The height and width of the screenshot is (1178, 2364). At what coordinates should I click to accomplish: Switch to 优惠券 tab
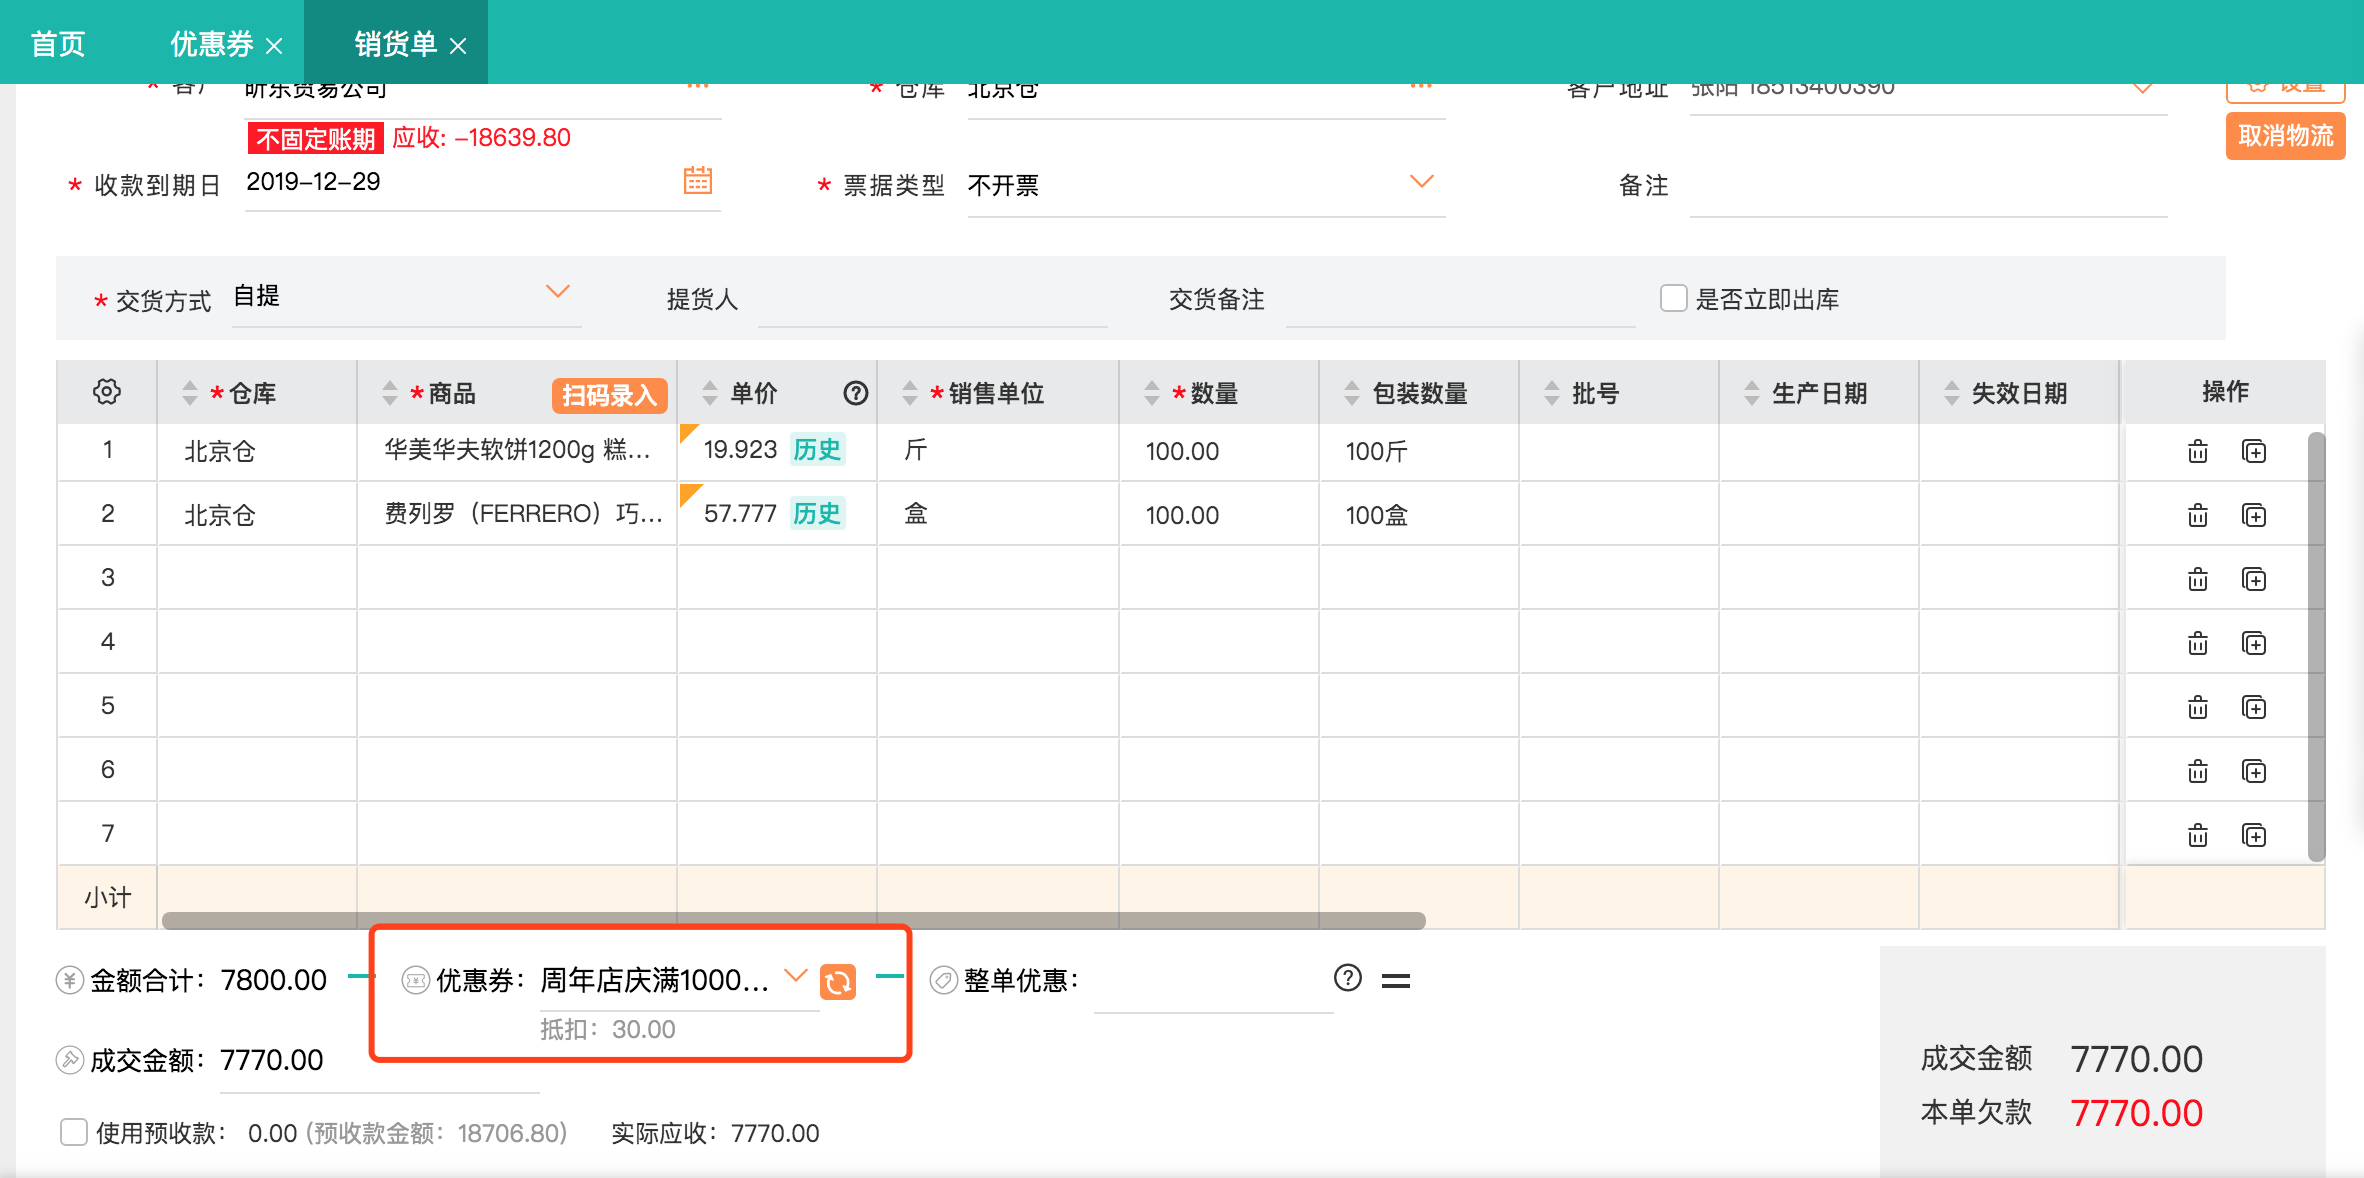click(211, 41)
